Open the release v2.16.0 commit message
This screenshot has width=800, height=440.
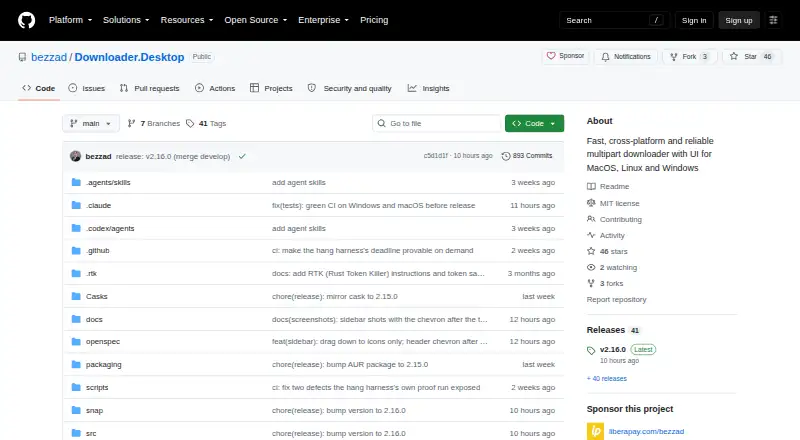tap(172, 157)
